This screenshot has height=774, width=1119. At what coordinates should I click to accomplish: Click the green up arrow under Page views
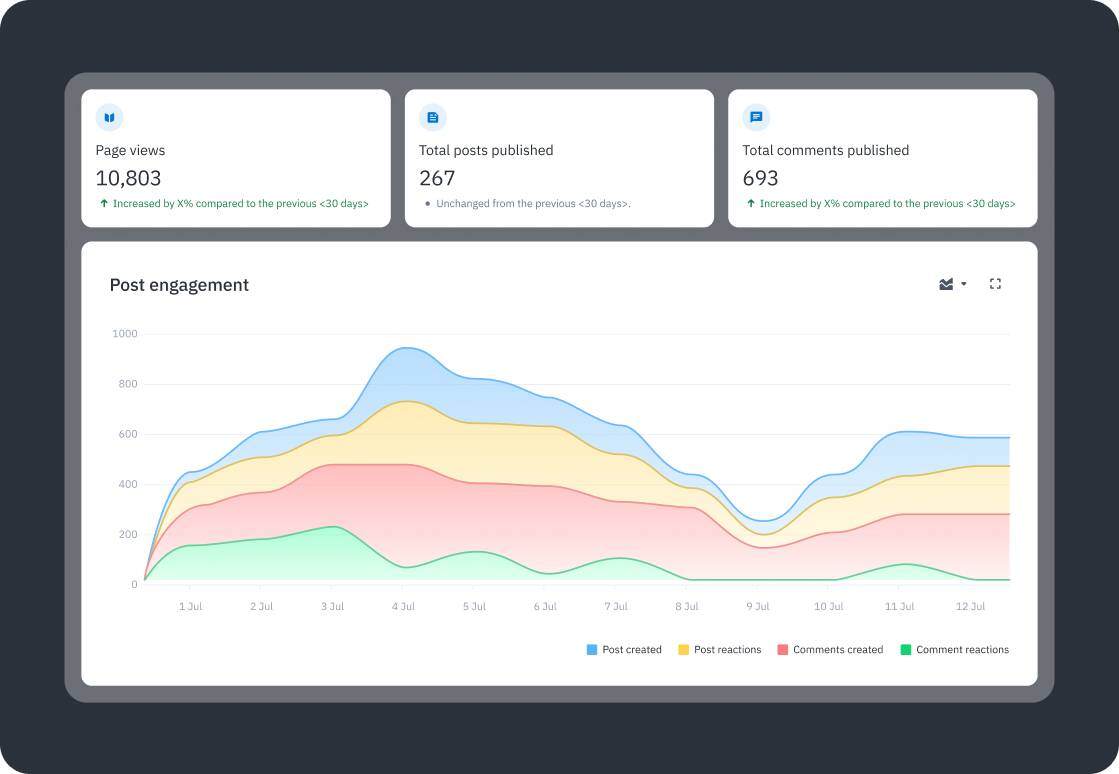[x=104, y=203]
